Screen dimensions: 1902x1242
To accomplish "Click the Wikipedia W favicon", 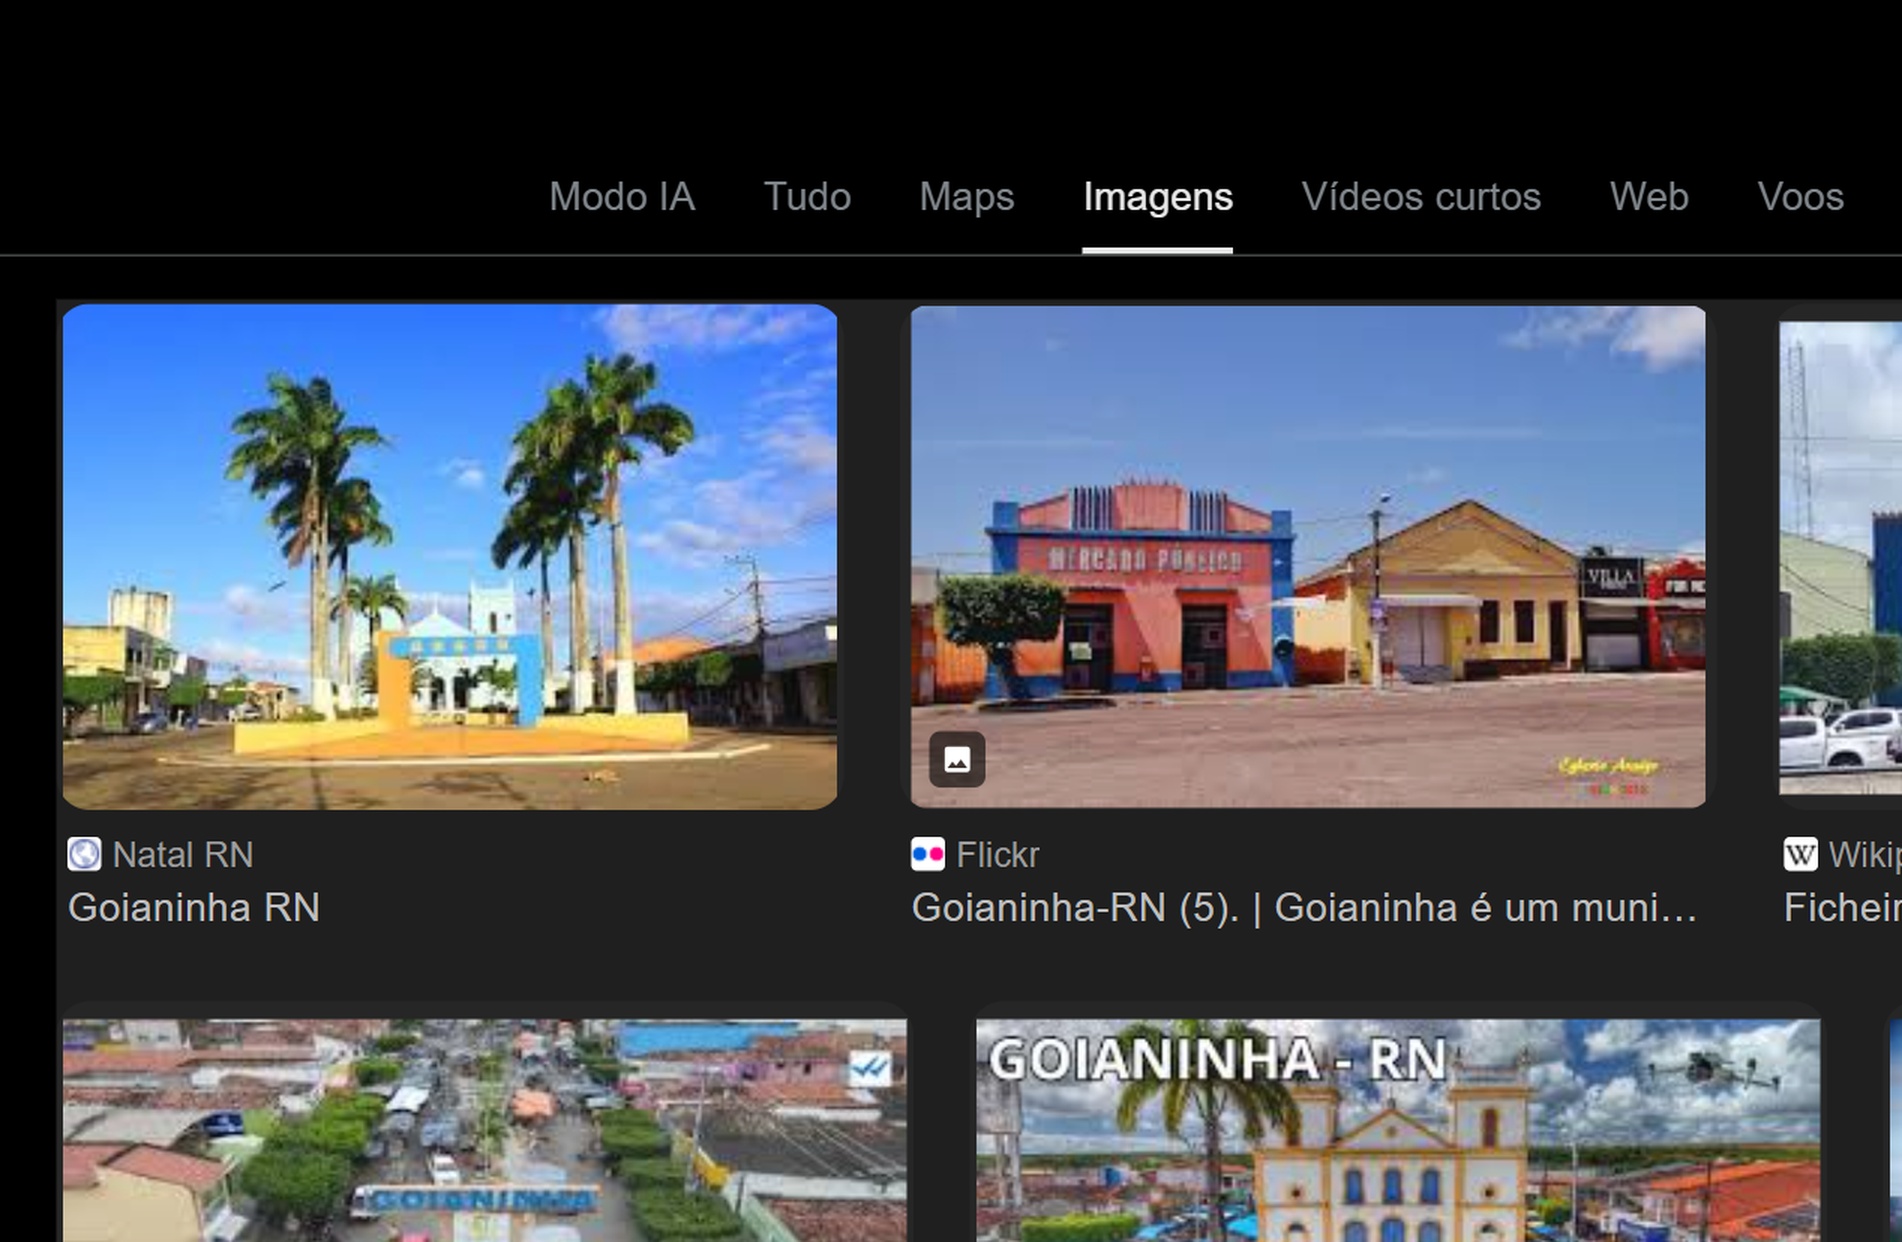I will coord(1799,854).
